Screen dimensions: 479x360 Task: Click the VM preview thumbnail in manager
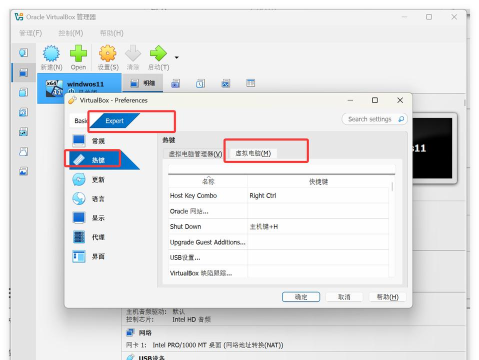(433, 148)
